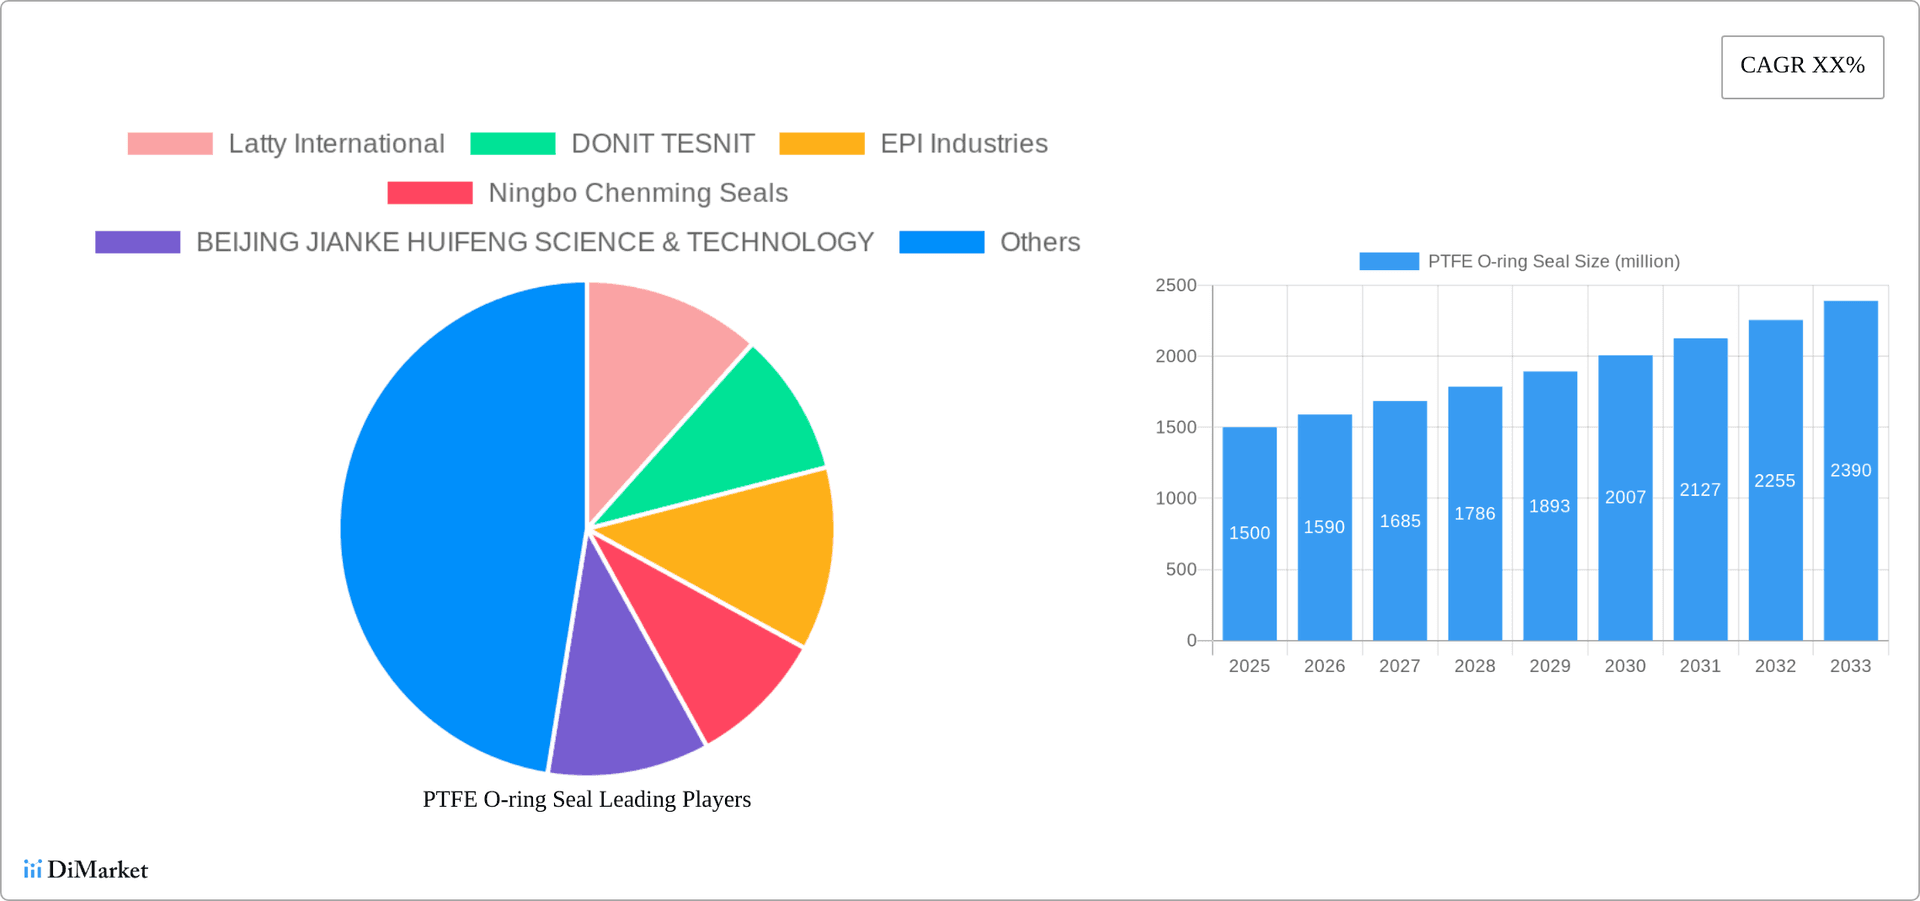Click the pink Latty International legend swatch
The height and width of the screenshot is (901, 1920).
[170, 143]
